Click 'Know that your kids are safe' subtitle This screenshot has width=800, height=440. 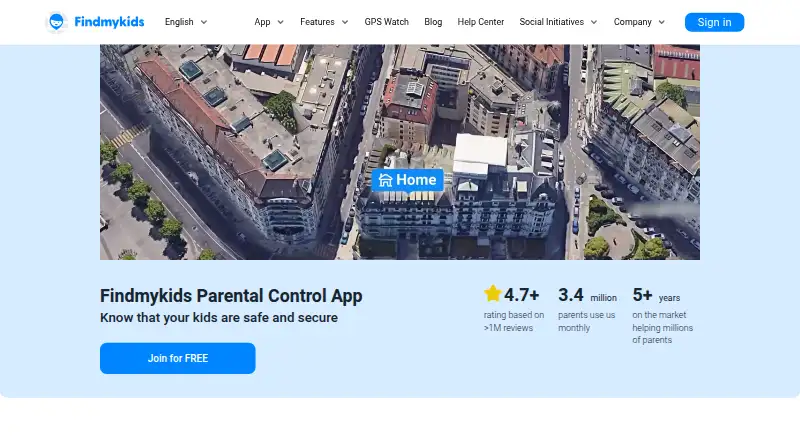(219, 317)
